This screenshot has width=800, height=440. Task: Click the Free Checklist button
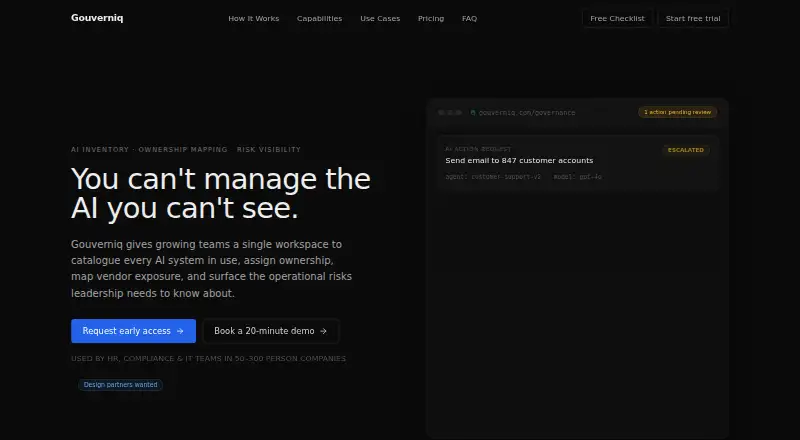tap(617, 18)
